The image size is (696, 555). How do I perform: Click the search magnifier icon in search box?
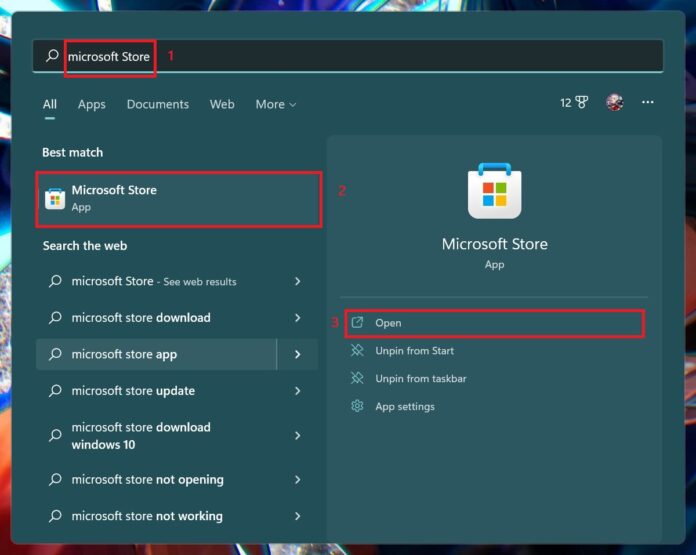coord(52,56)
